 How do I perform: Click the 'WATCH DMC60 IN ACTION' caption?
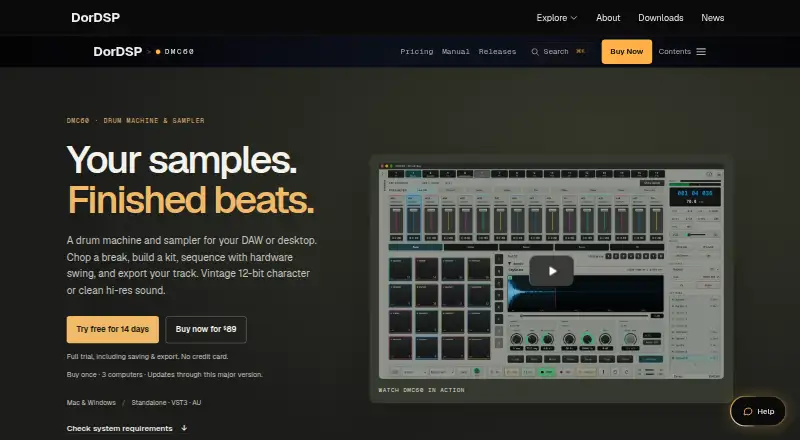pos(421,390)
